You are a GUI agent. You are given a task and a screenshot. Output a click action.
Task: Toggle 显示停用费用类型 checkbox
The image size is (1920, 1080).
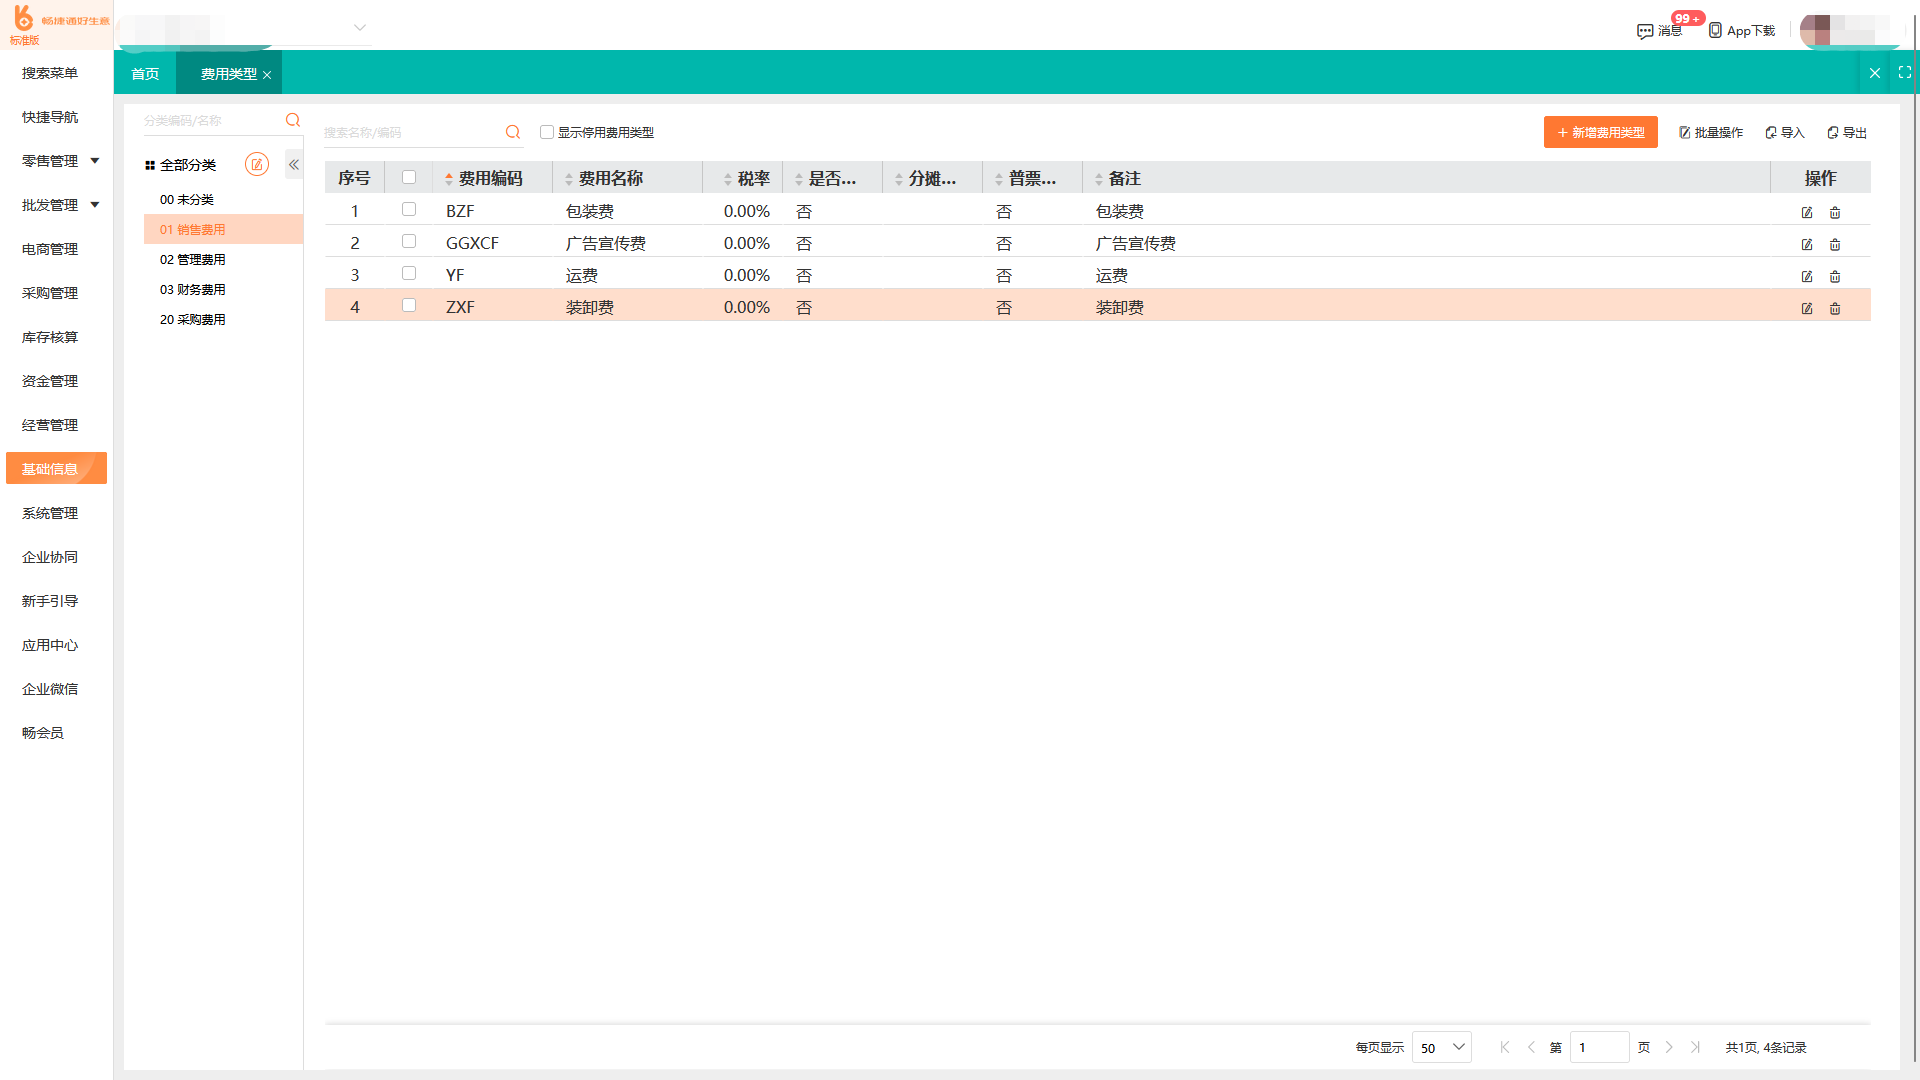pos(546,132)
